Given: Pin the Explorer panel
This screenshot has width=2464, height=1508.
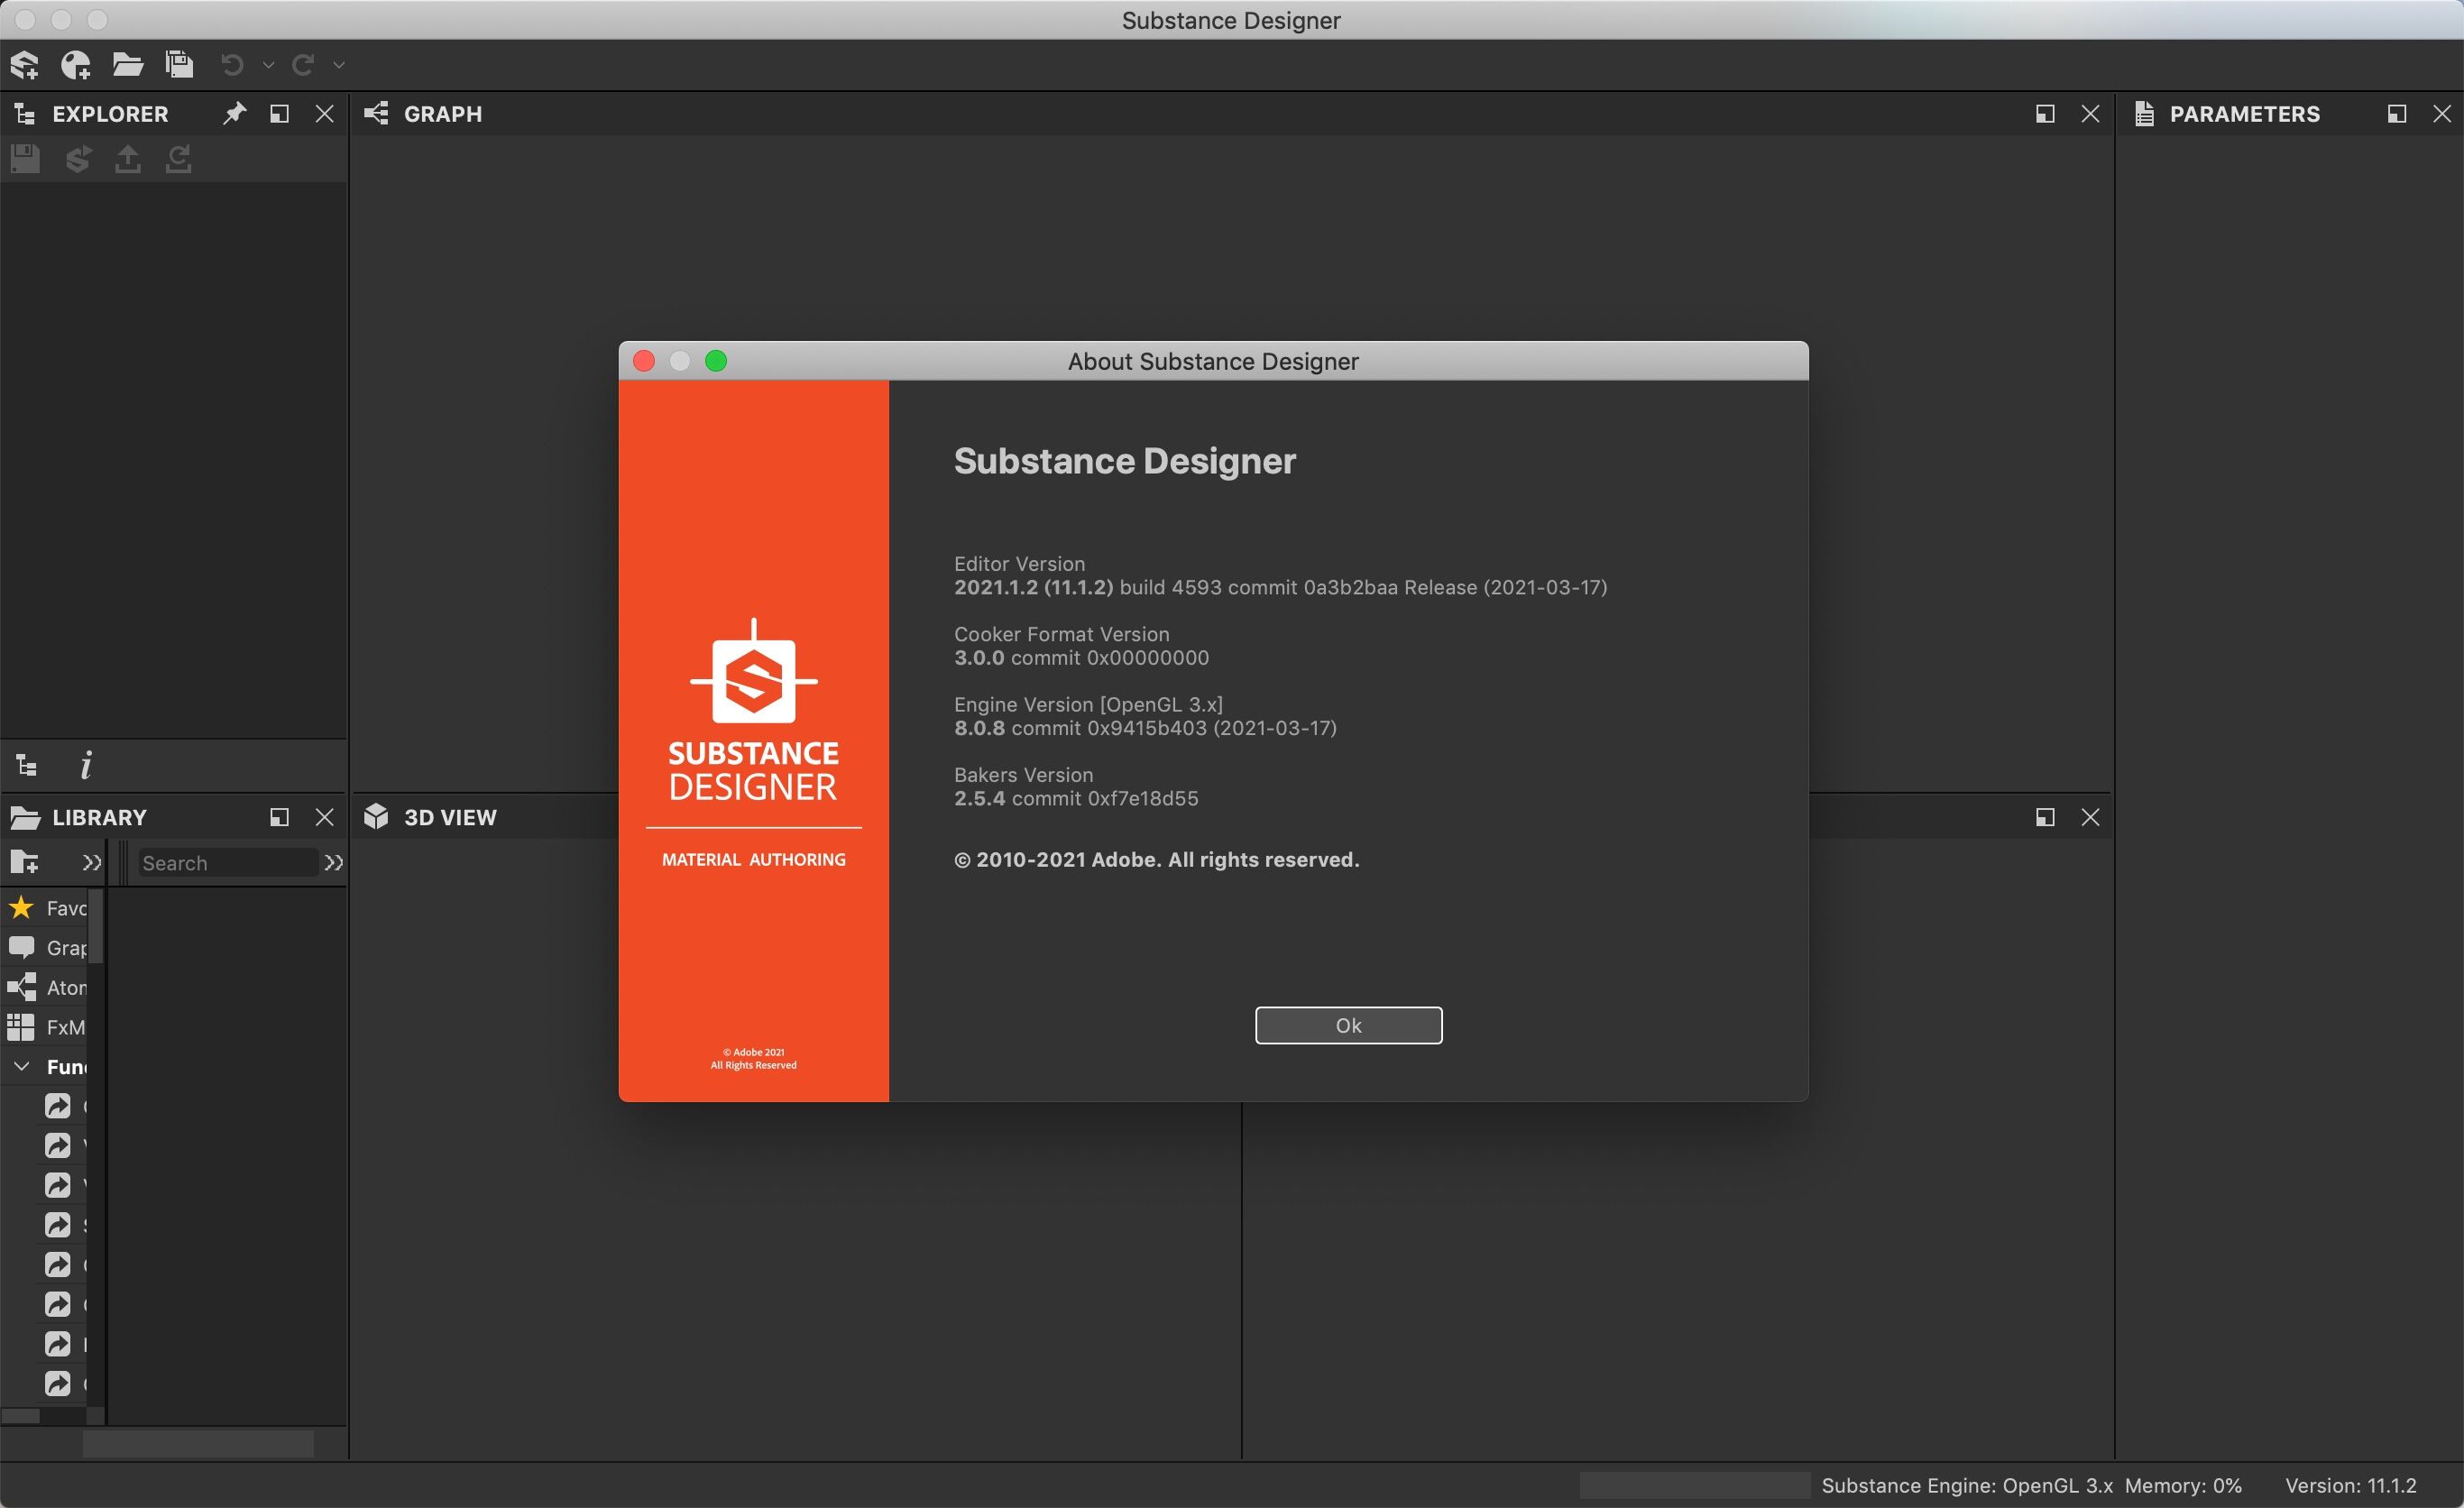Looking at the screenshot, I should pos(234,113).
